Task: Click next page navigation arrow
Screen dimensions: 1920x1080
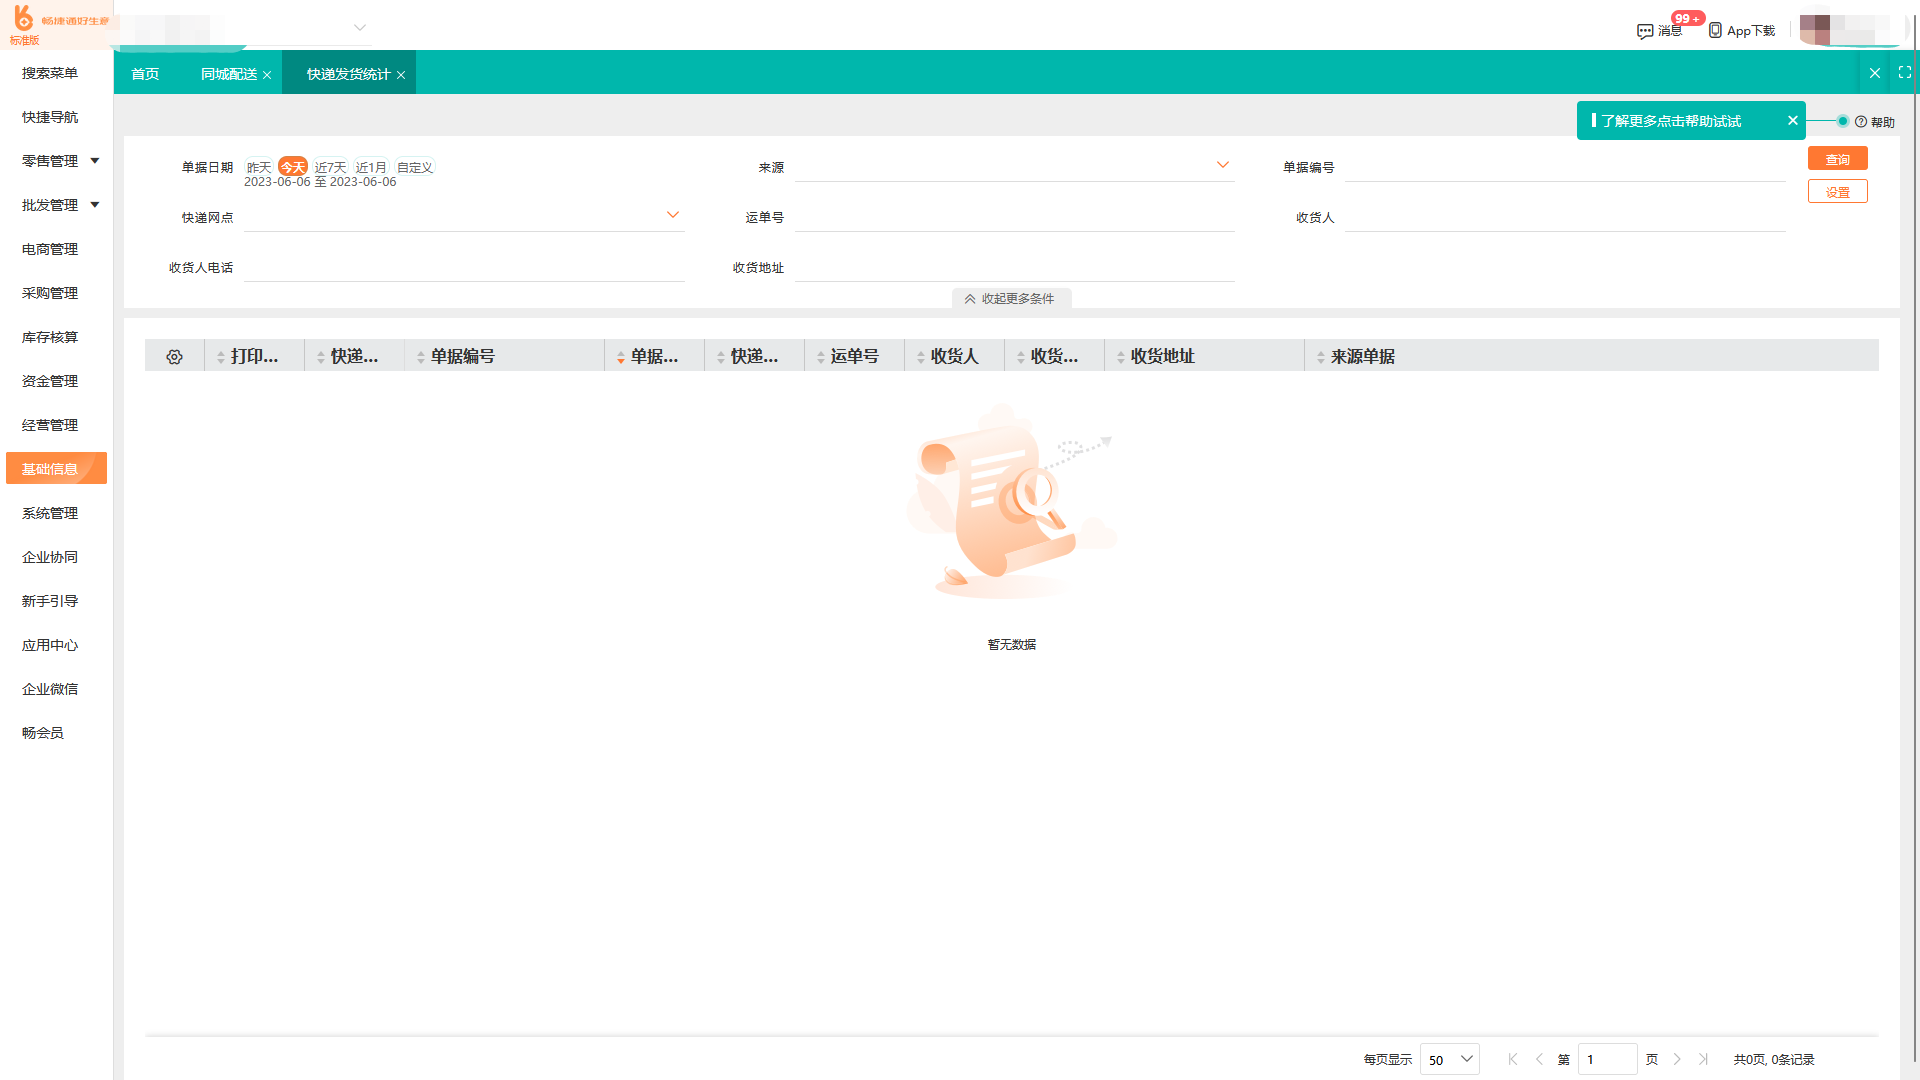Action: (x=1676, y=1058)
